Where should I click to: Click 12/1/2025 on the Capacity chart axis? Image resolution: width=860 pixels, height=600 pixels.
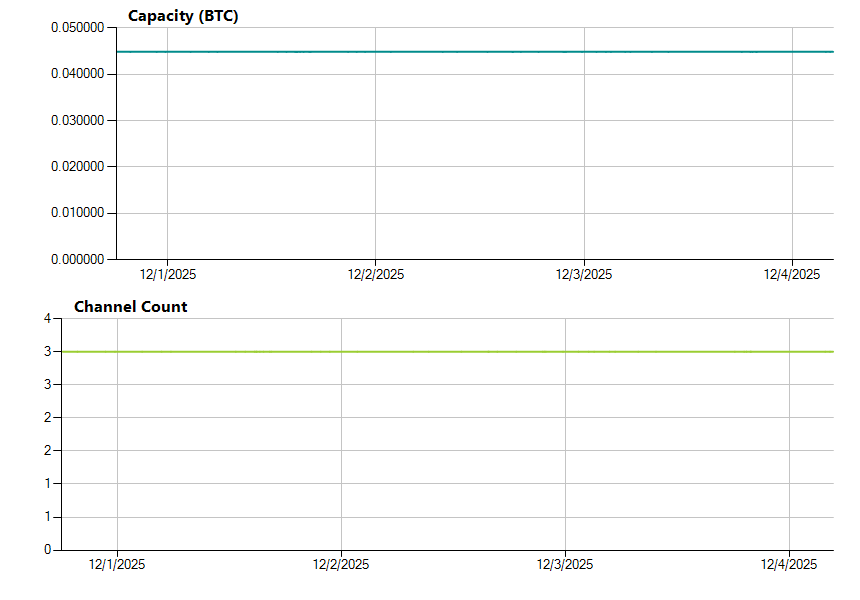(x=167, y=274)
